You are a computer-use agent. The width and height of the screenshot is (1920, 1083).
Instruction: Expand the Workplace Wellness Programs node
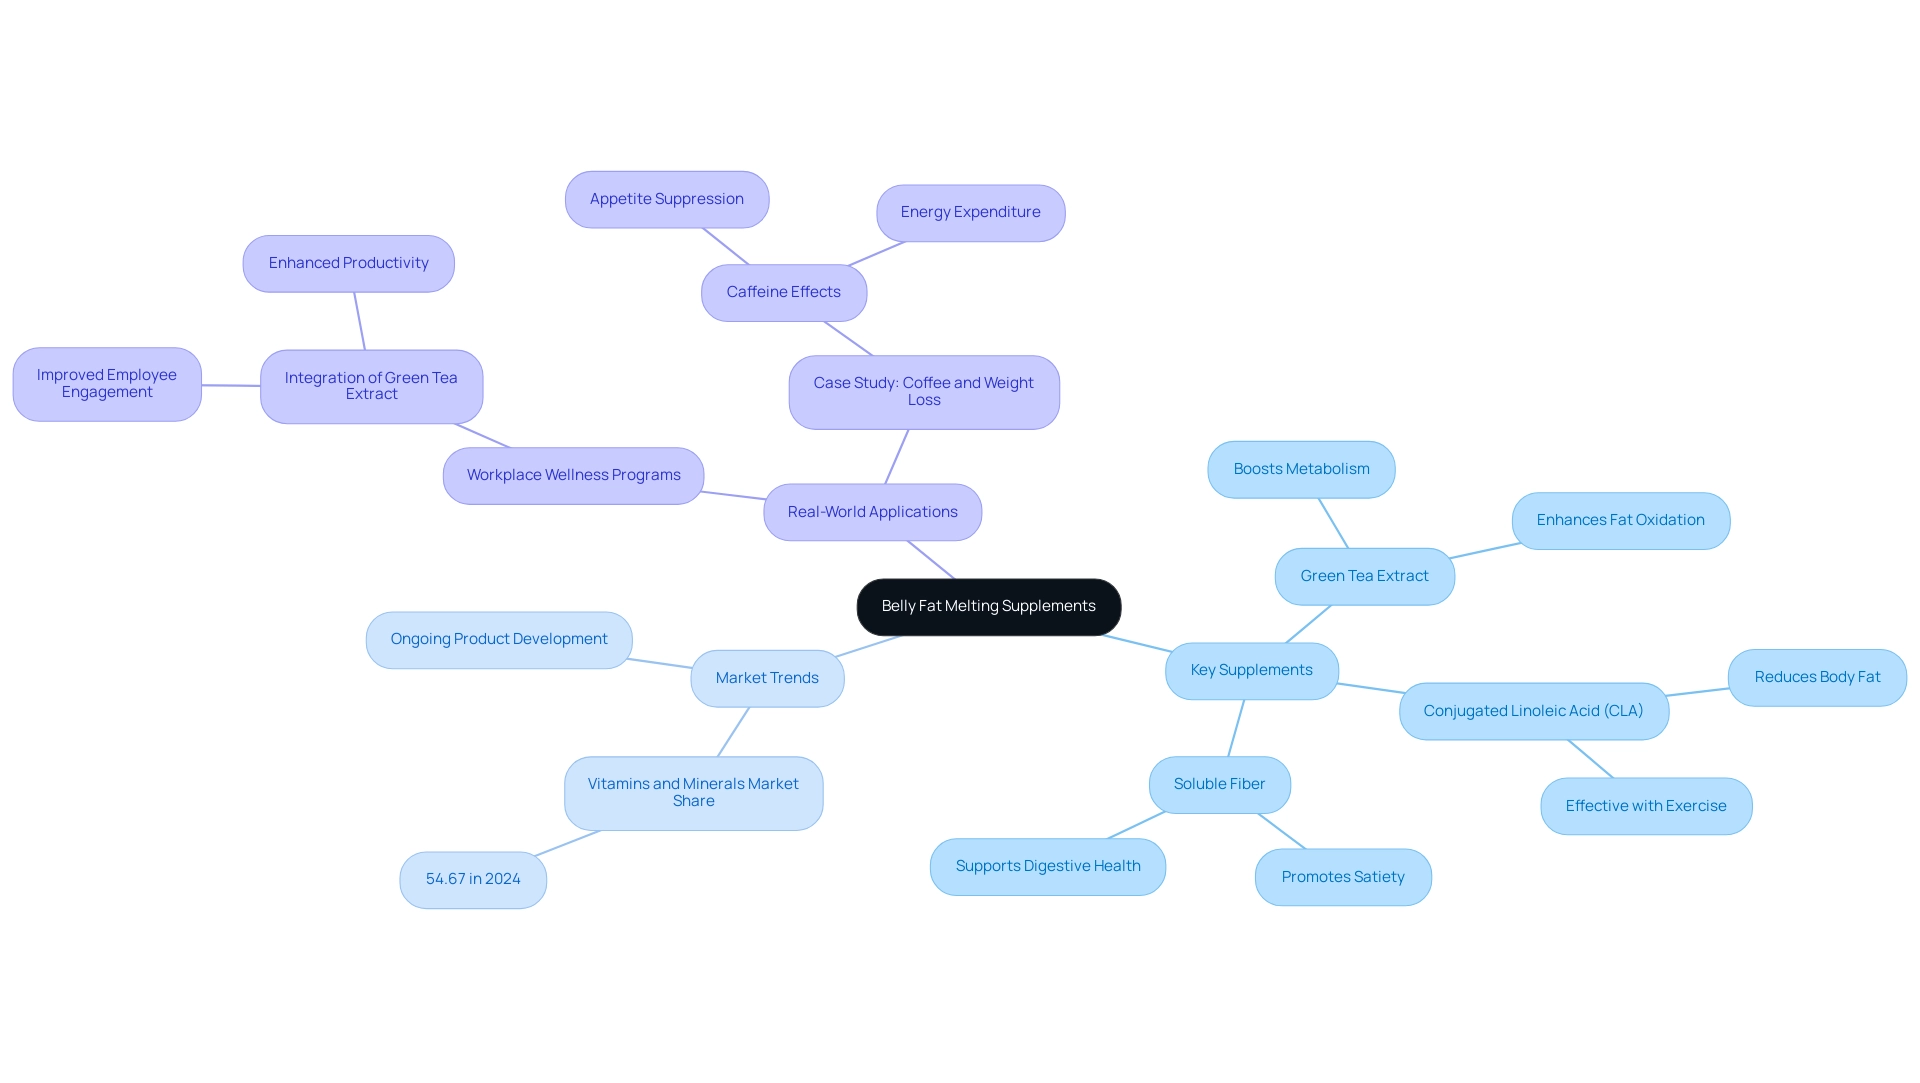(574, 475)
